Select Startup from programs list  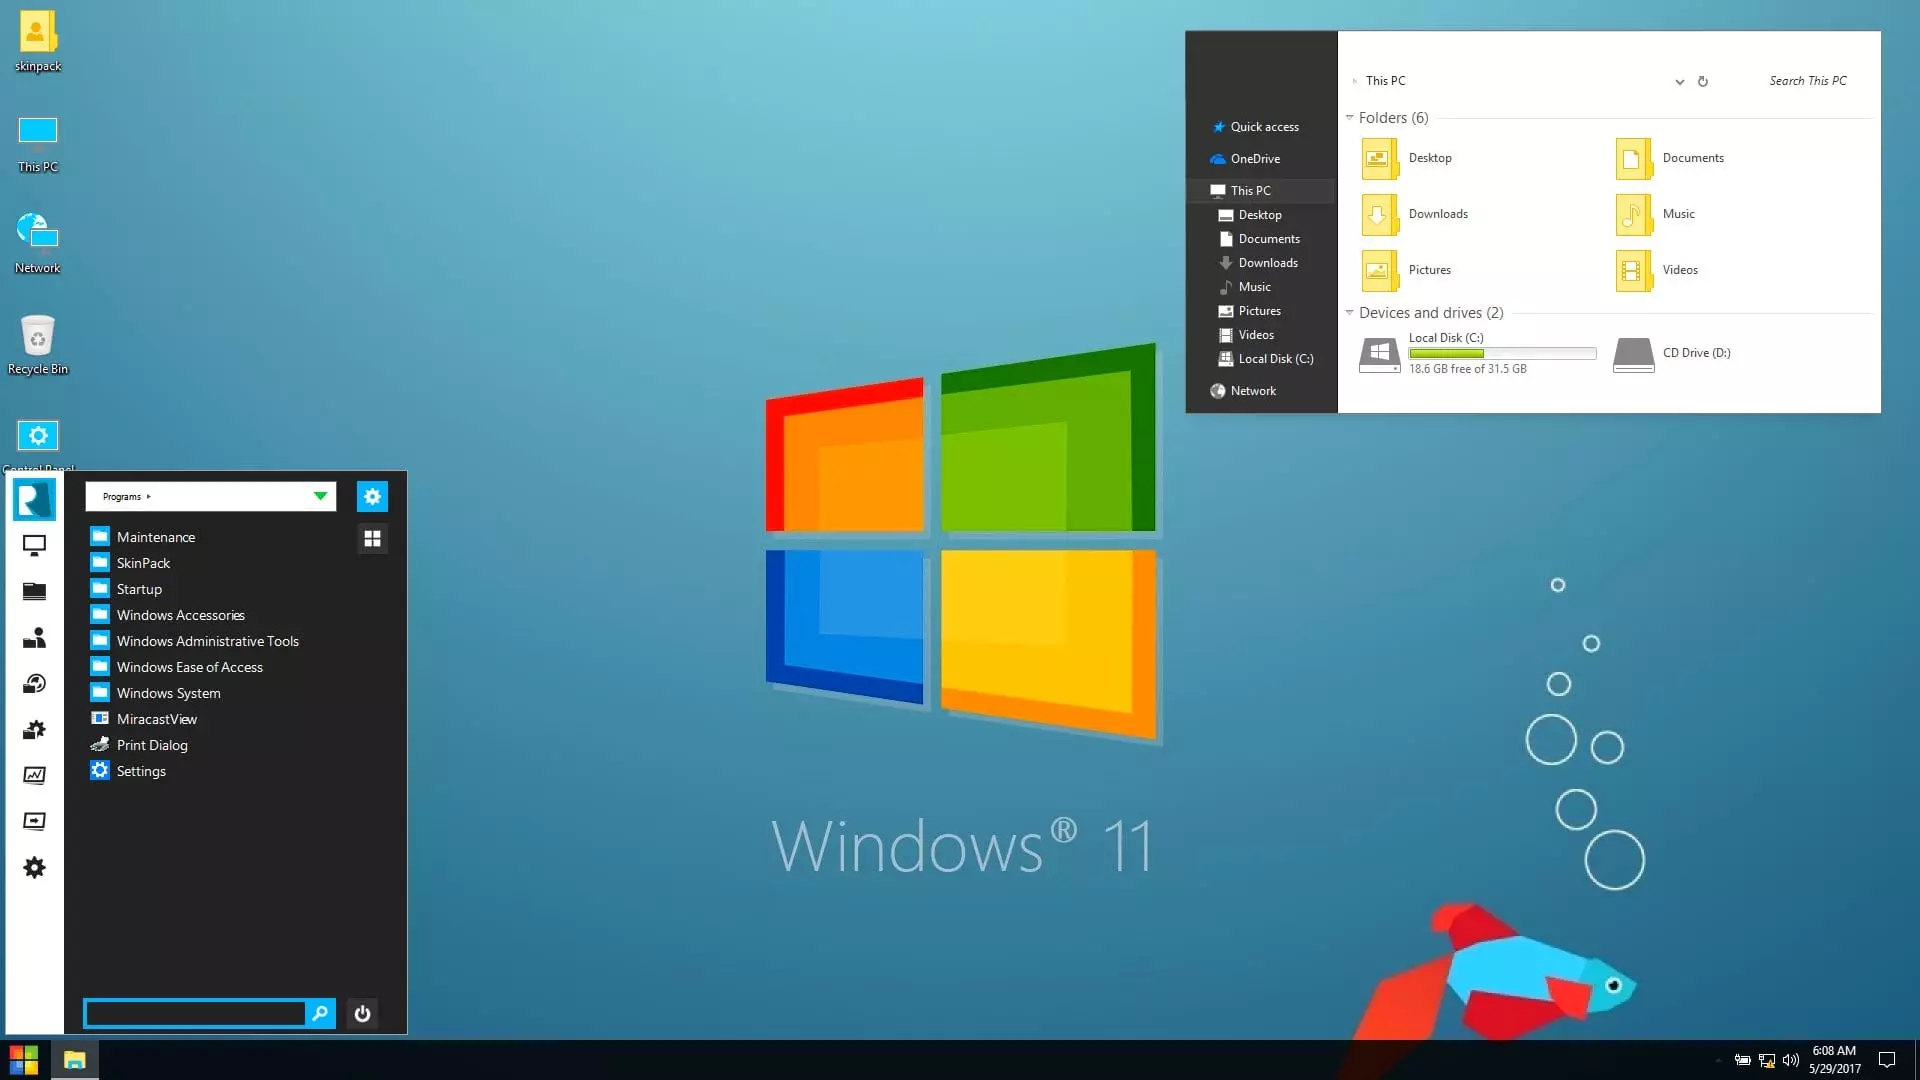pos(138,588)
